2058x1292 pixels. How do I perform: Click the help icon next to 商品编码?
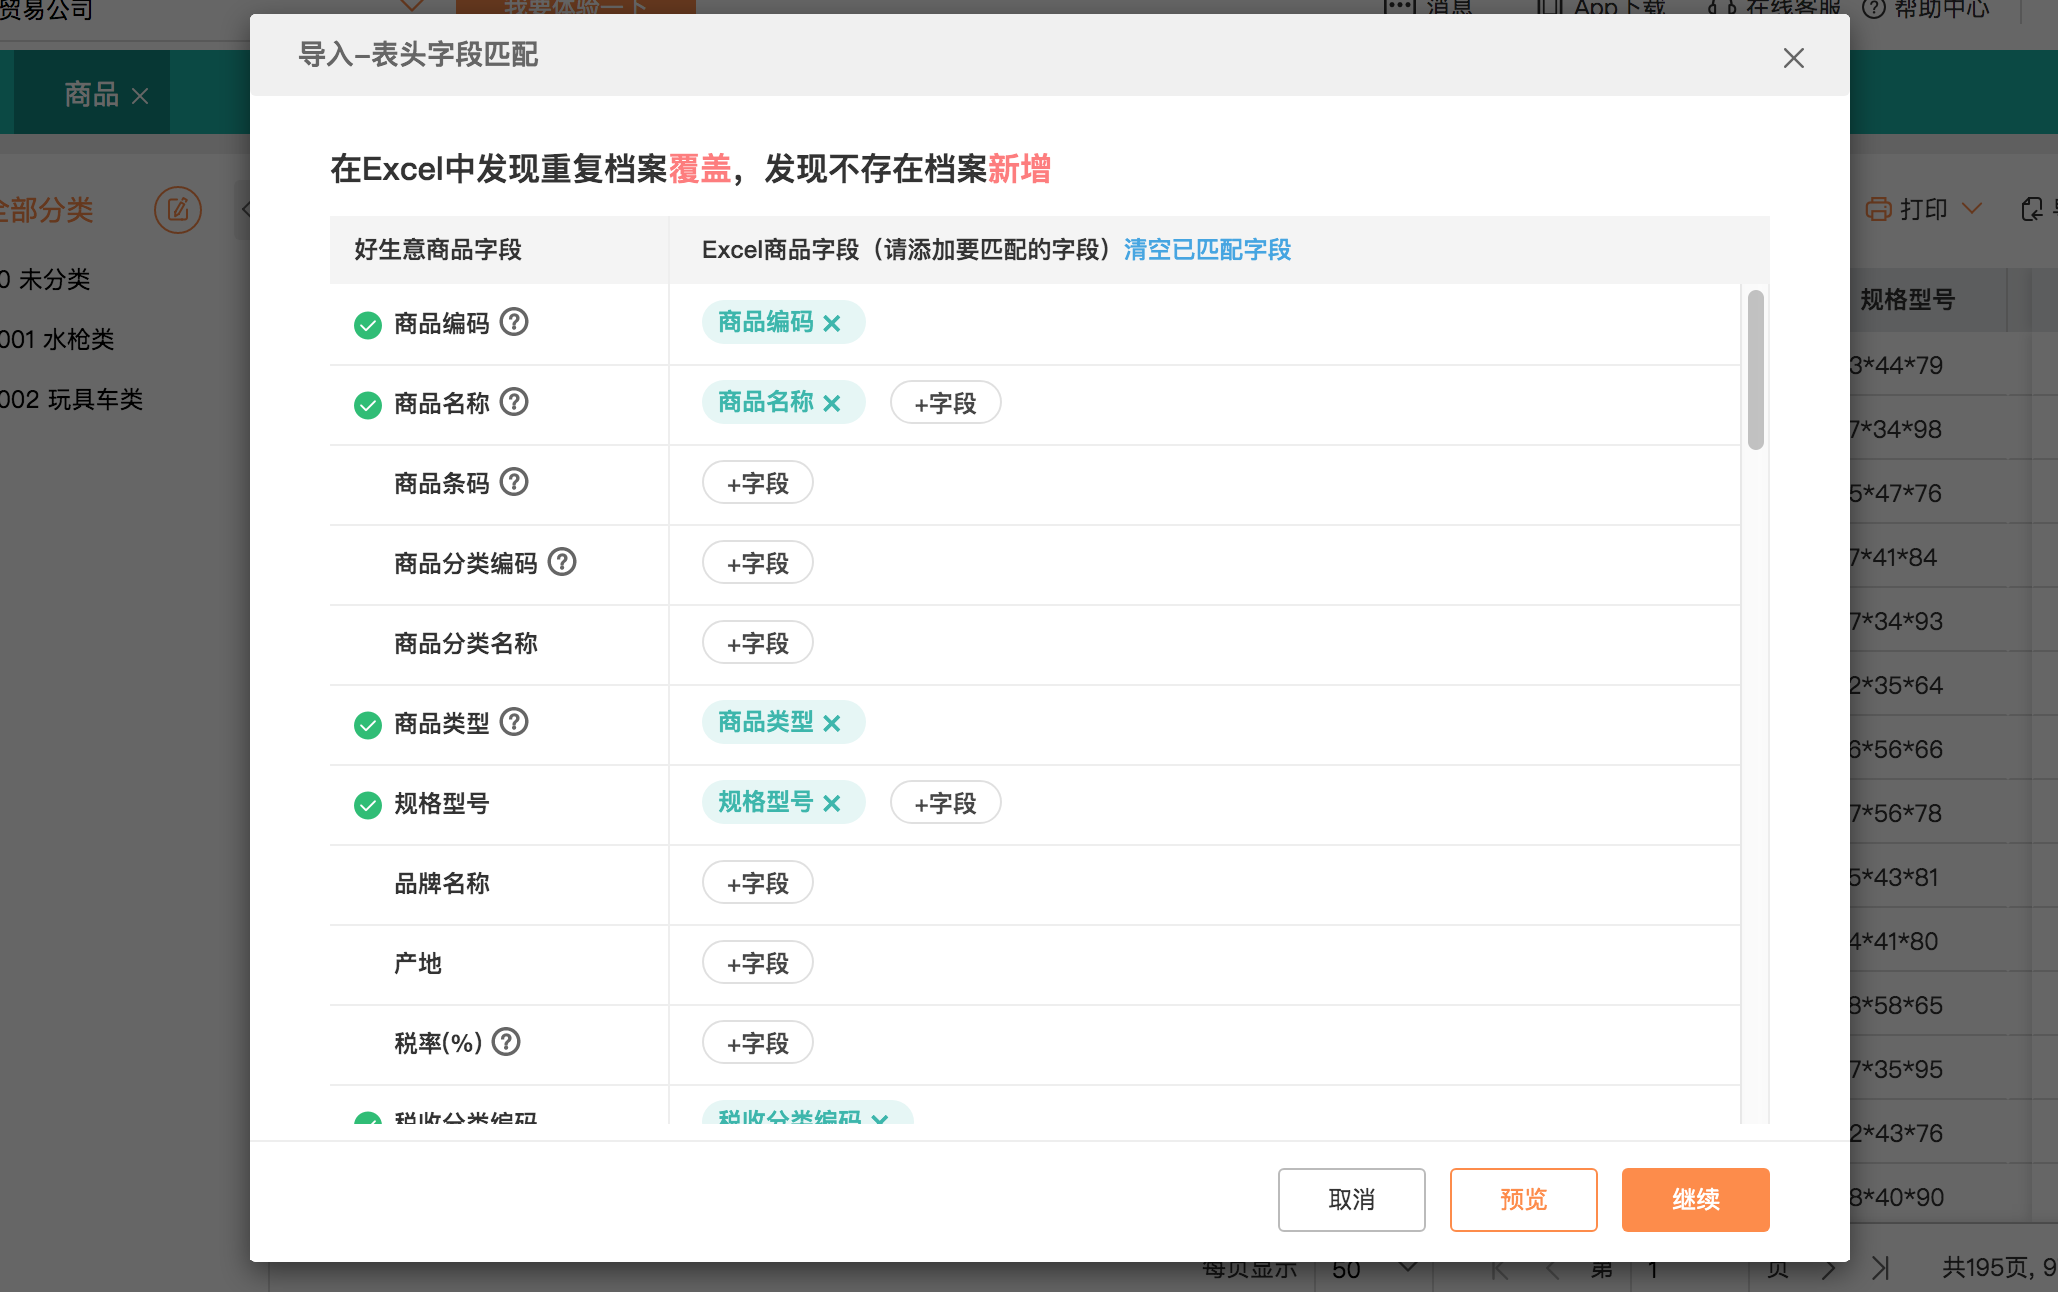coord(515,322)
